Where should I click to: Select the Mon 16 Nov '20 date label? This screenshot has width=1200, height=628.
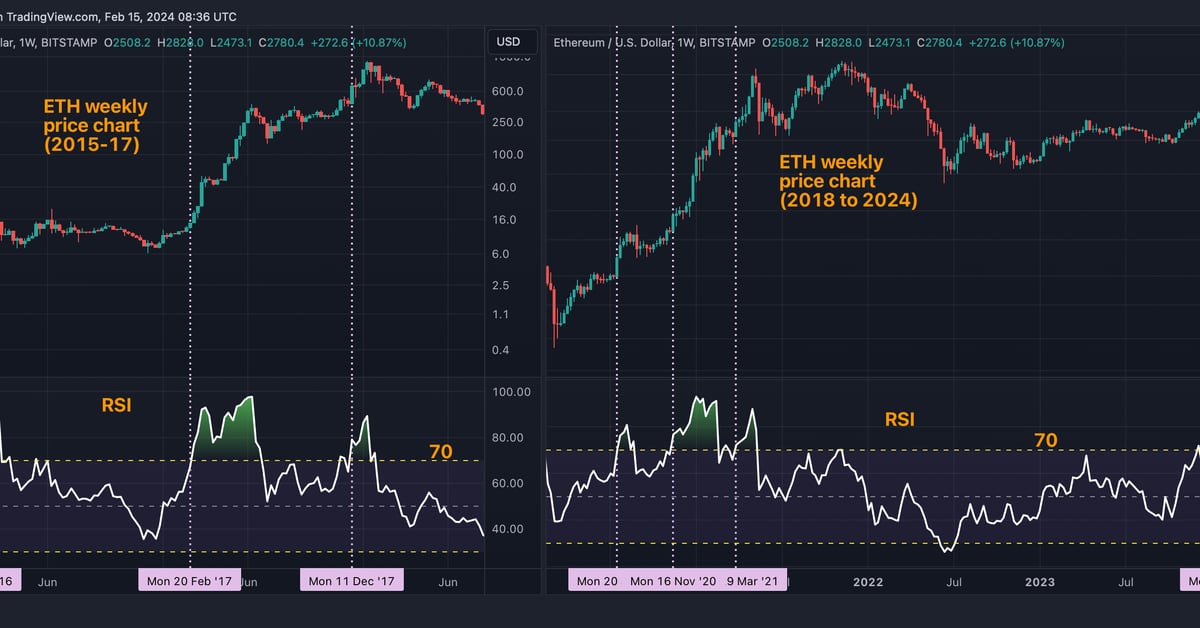(x=673, y=581)
